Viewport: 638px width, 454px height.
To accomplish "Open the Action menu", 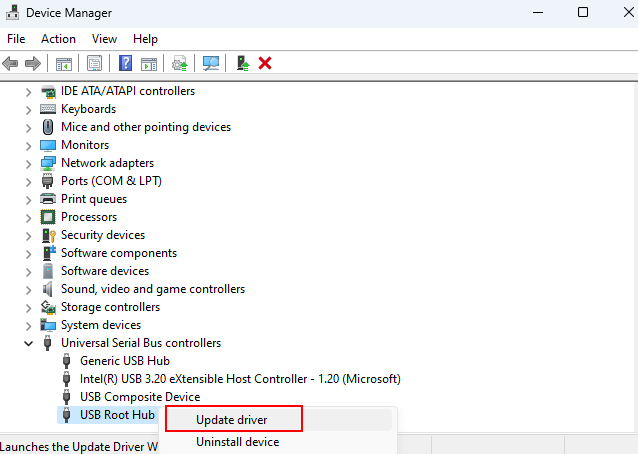I will pos(58,39).
